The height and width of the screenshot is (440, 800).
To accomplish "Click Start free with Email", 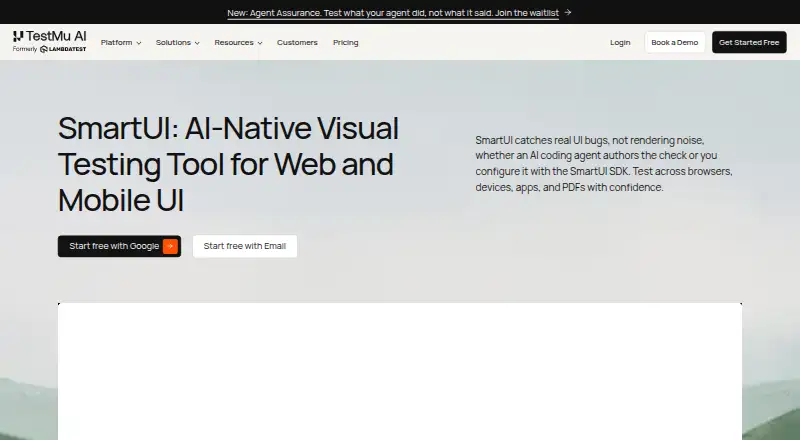I will pos(245,246).
